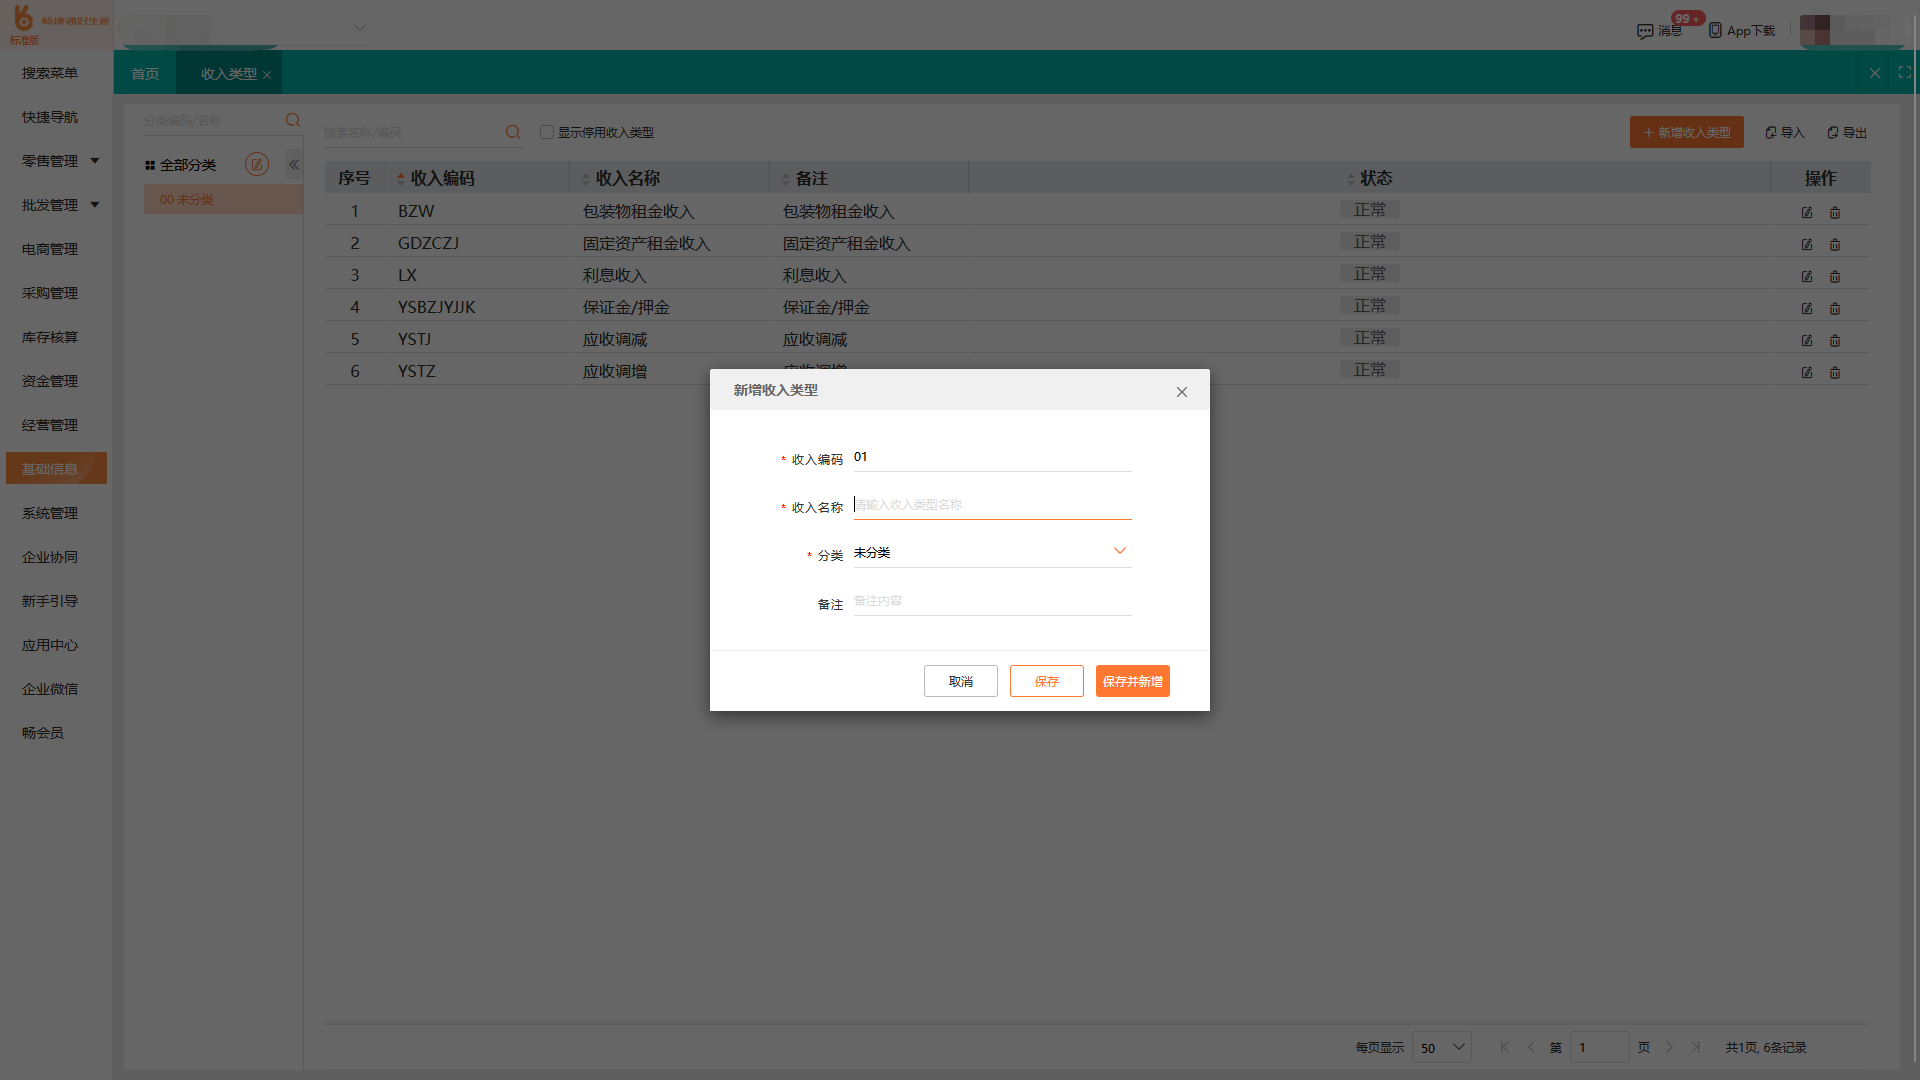Image resolution: width=1920 pixels, height=1080 pixels.
Task: Click 取消 button to dismiss dialog
Action: tap(961, 680)
